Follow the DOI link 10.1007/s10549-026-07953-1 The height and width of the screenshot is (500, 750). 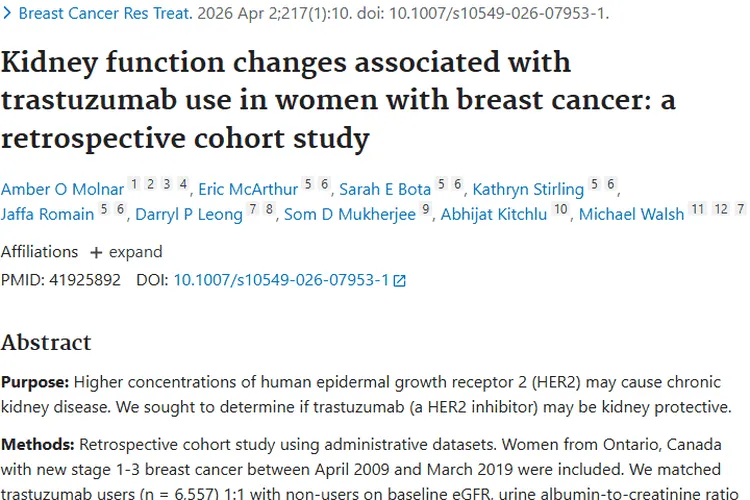(x=281, y=280)
